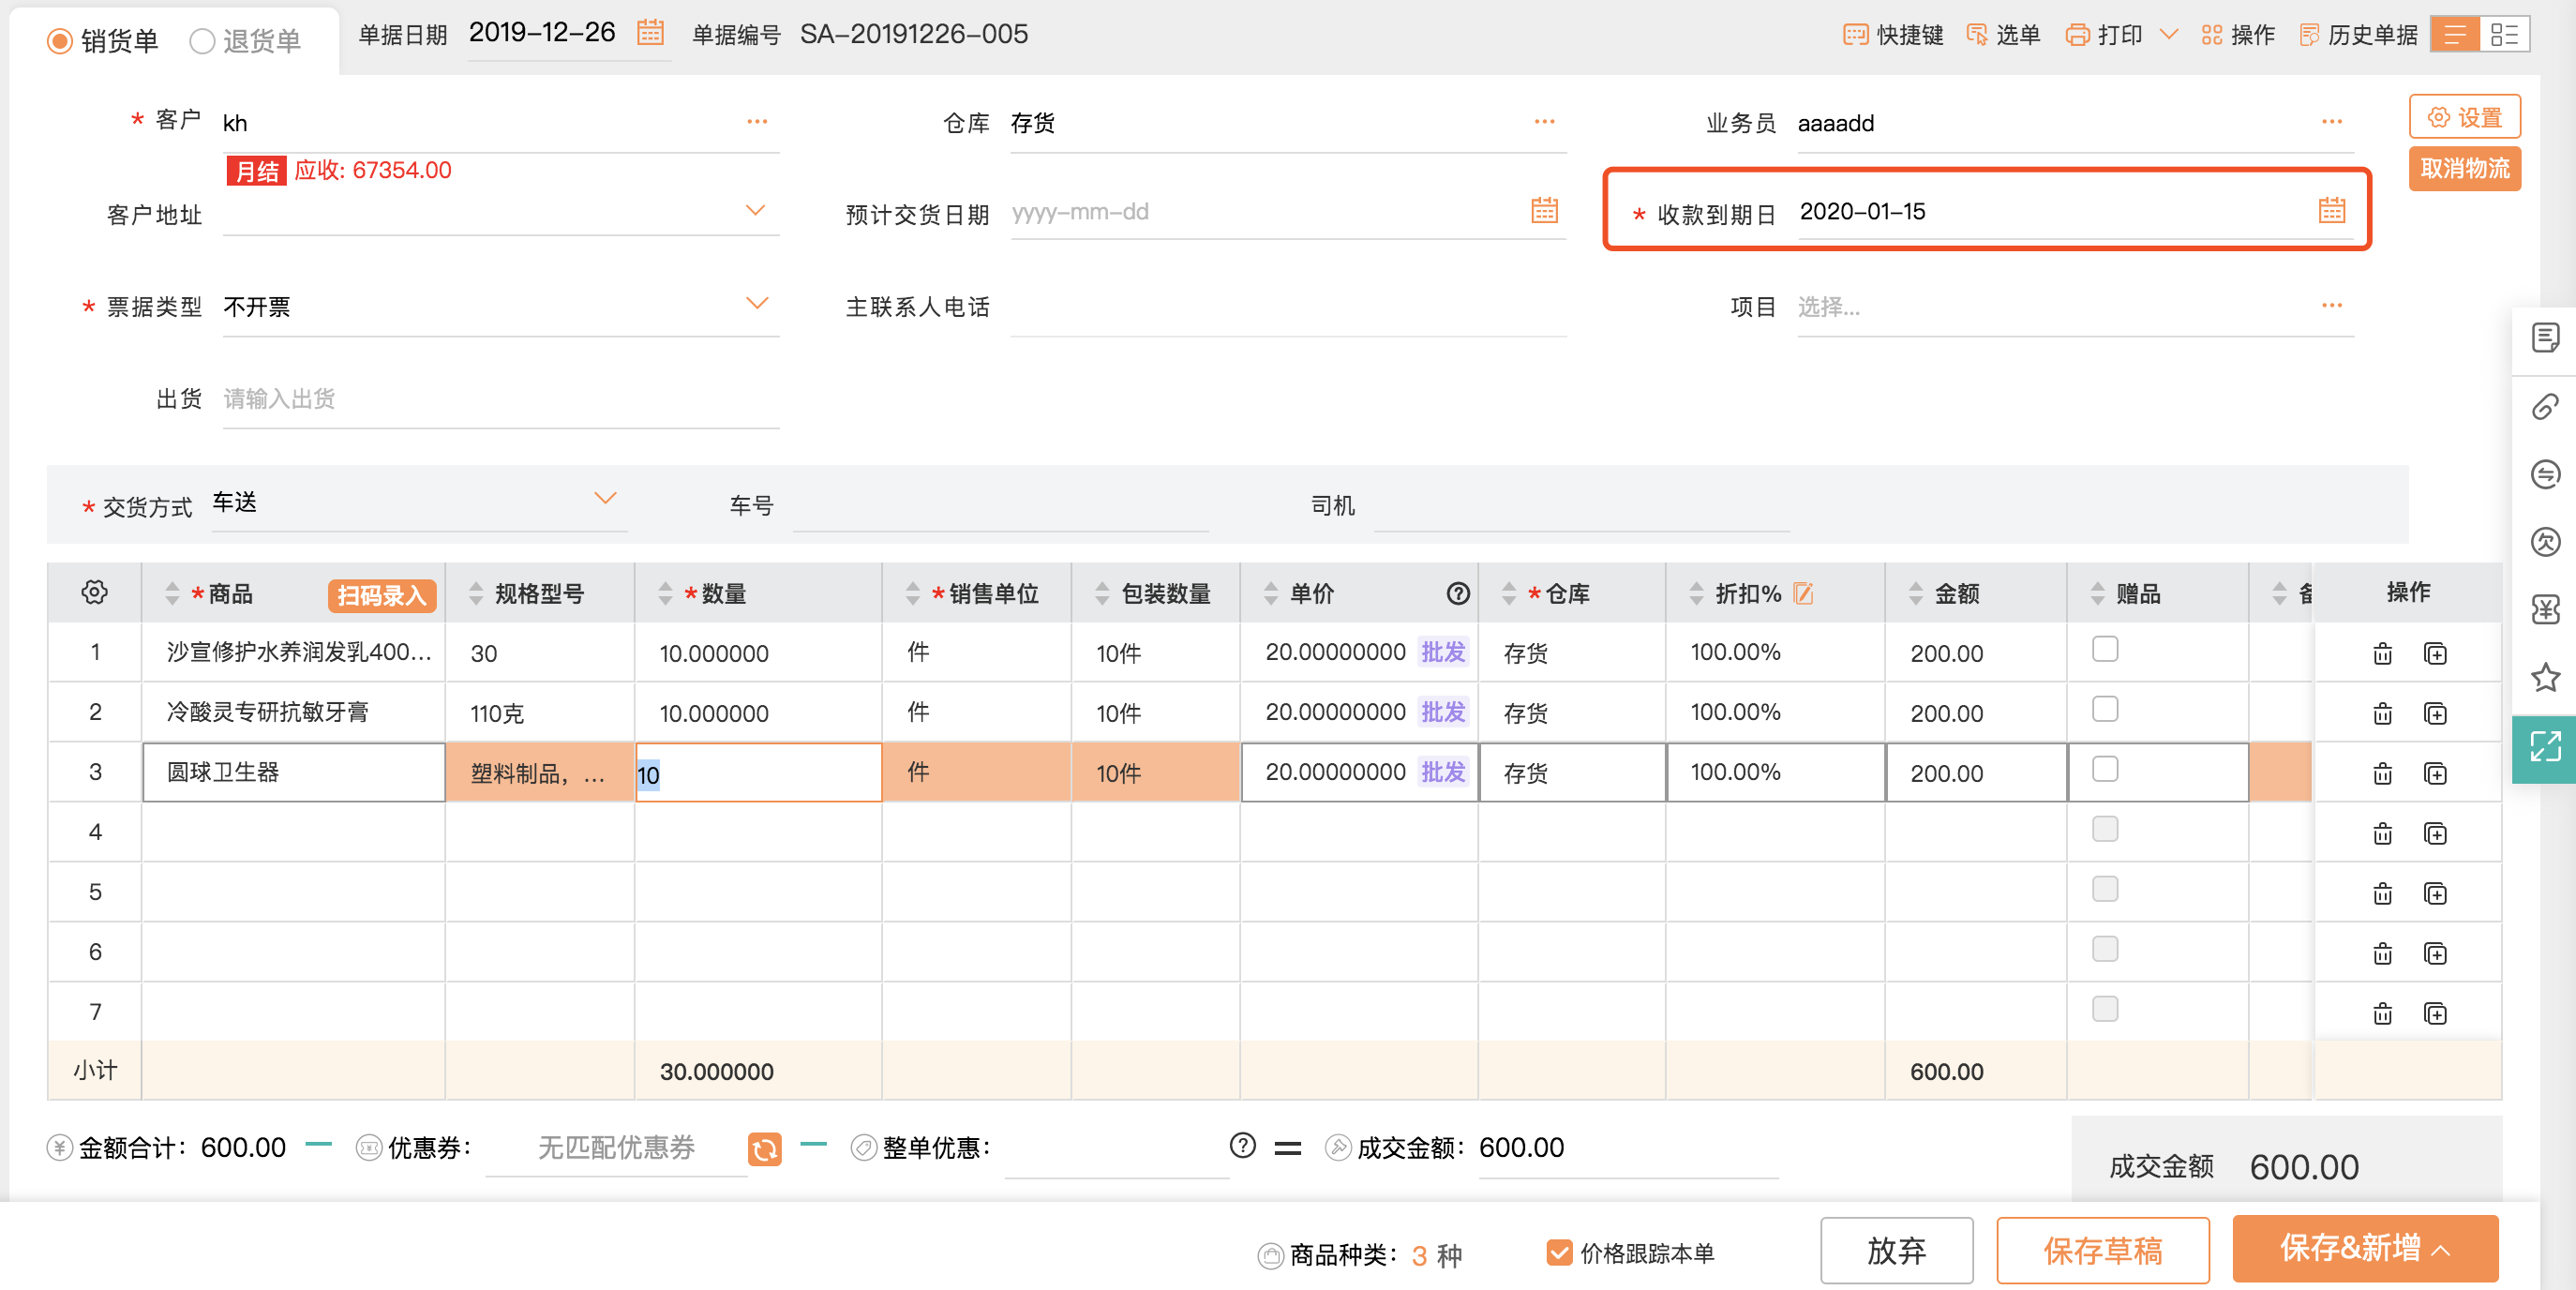Click the settings gear icon
This screenshot has width=2576, height=1290.
coord(2430,117)
